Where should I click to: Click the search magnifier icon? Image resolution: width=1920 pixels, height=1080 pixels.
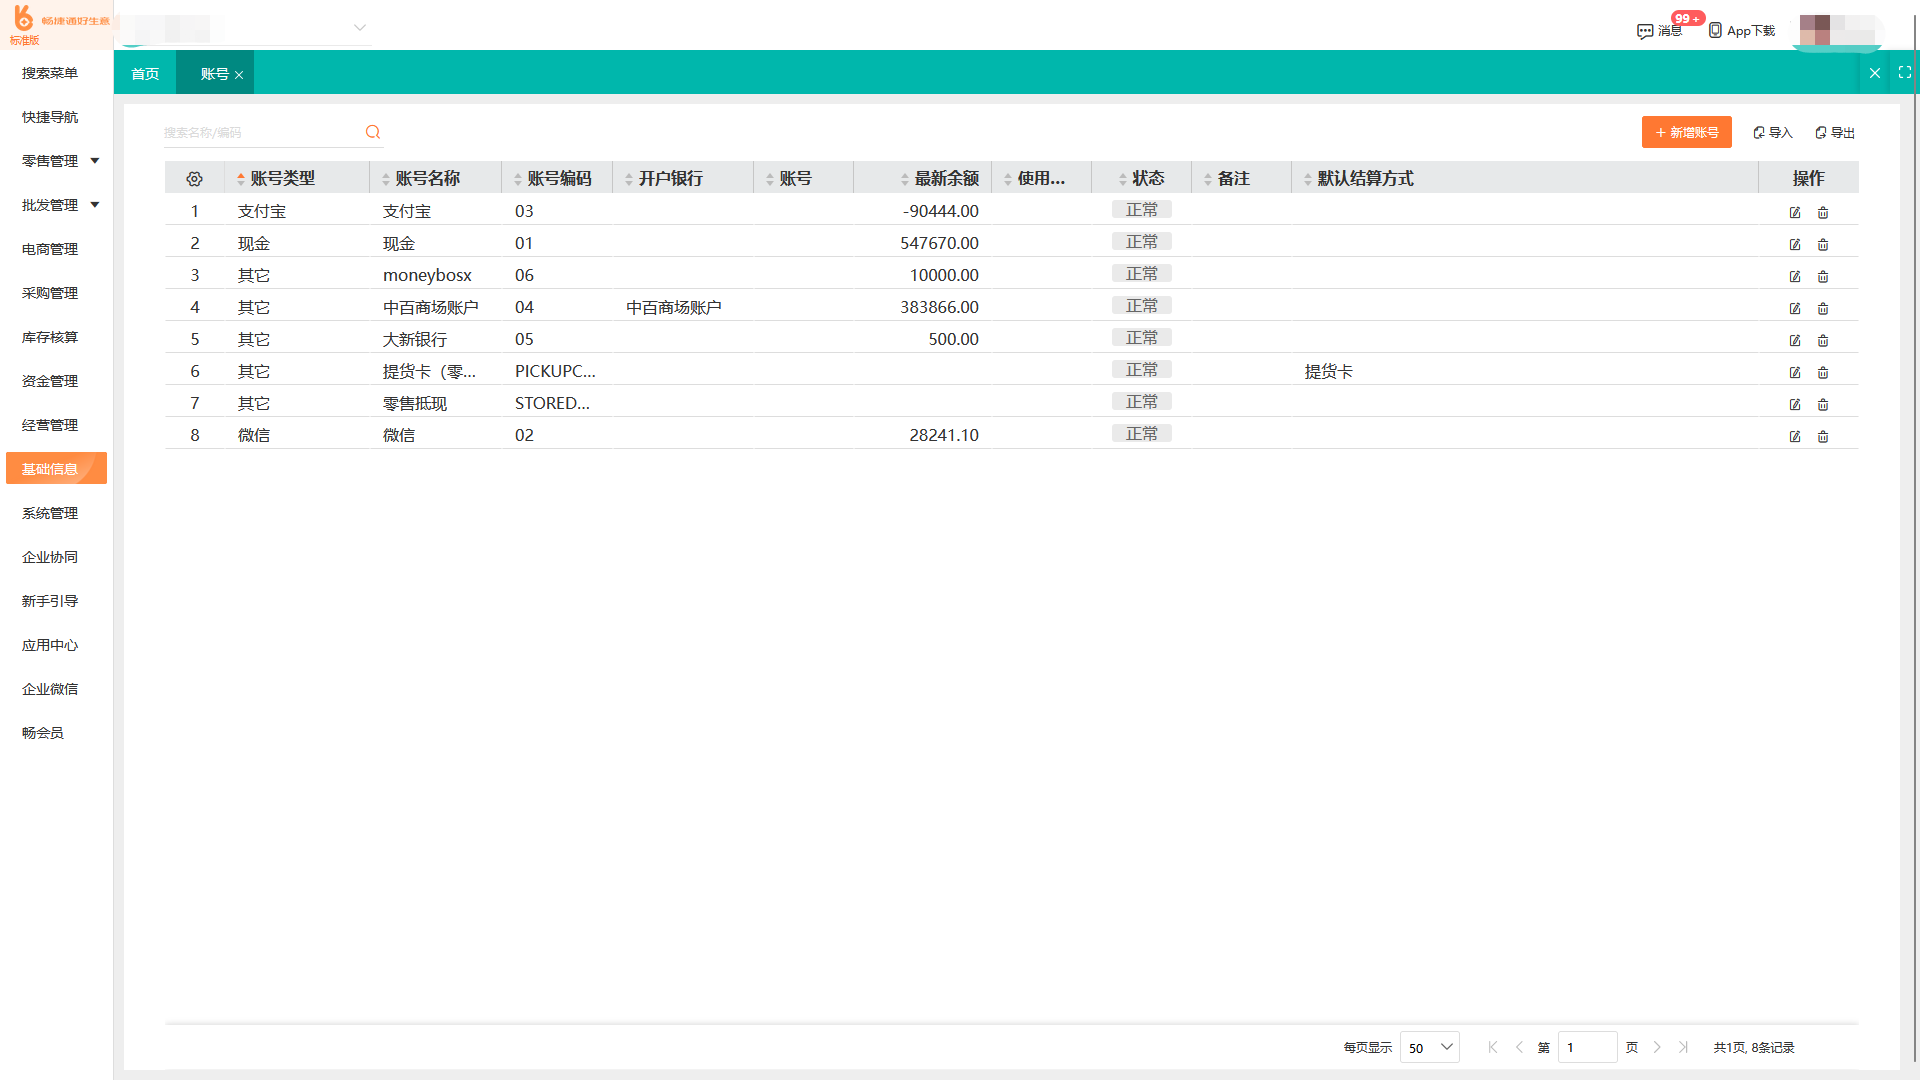pyautogui.click(x=372, y=132)
